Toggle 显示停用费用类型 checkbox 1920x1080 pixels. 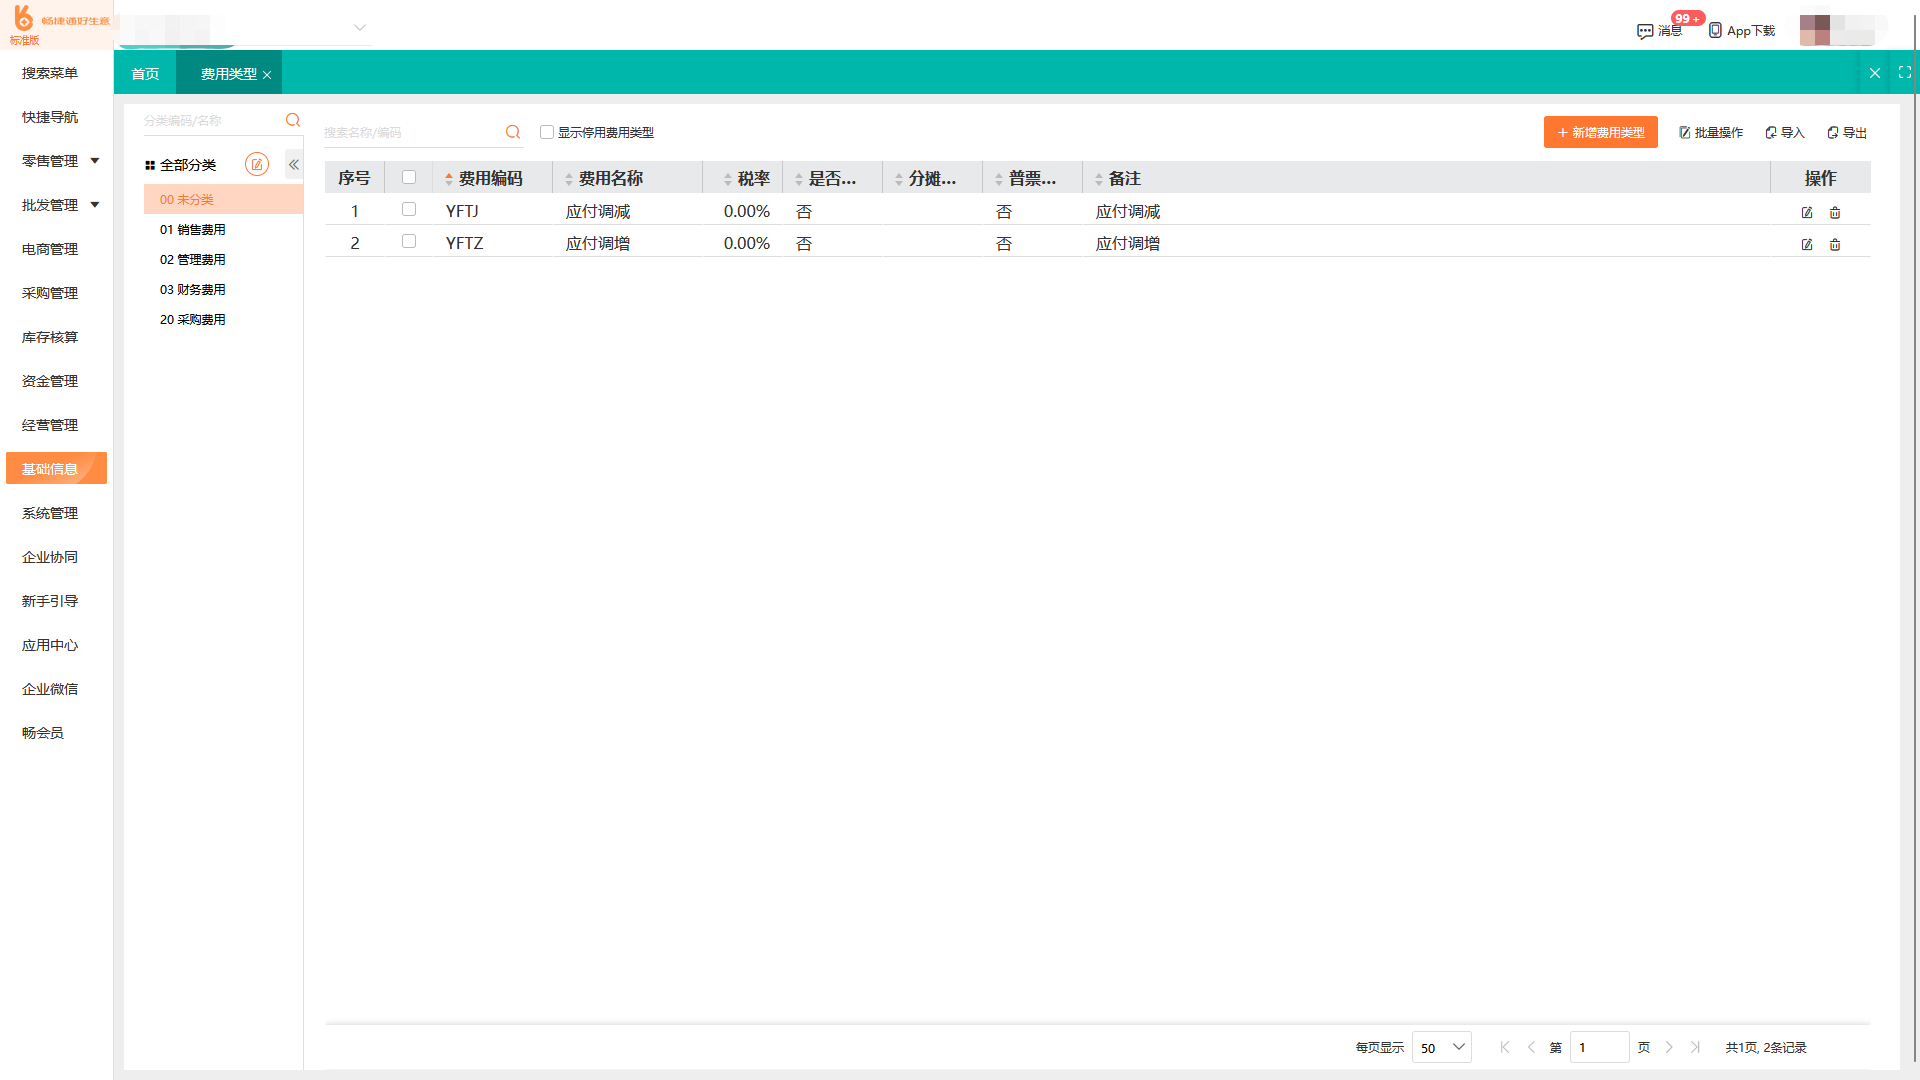[x=546, y=132]
